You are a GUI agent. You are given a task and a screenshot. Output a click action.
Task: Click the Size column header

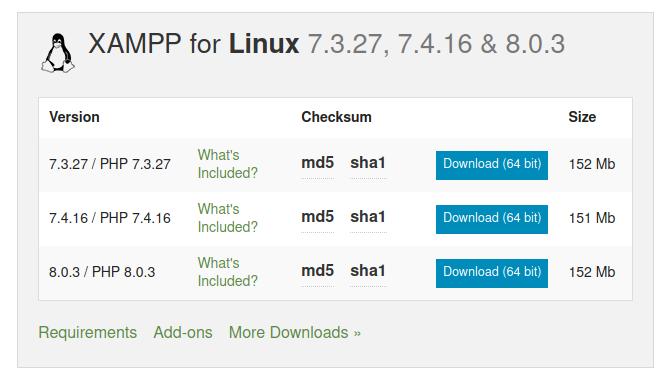click(x=582, y=117)
